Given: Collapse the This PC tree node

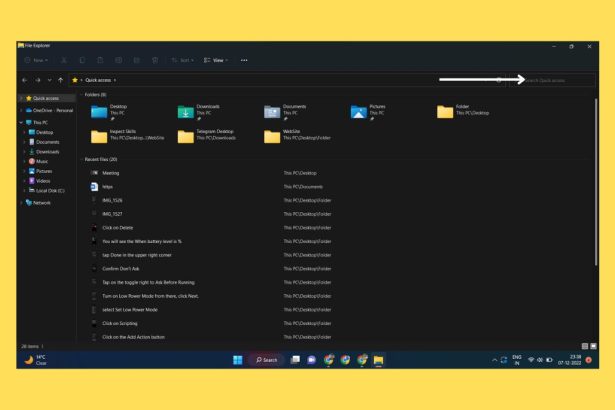Looking at the screenshot, I should (21, 122).
